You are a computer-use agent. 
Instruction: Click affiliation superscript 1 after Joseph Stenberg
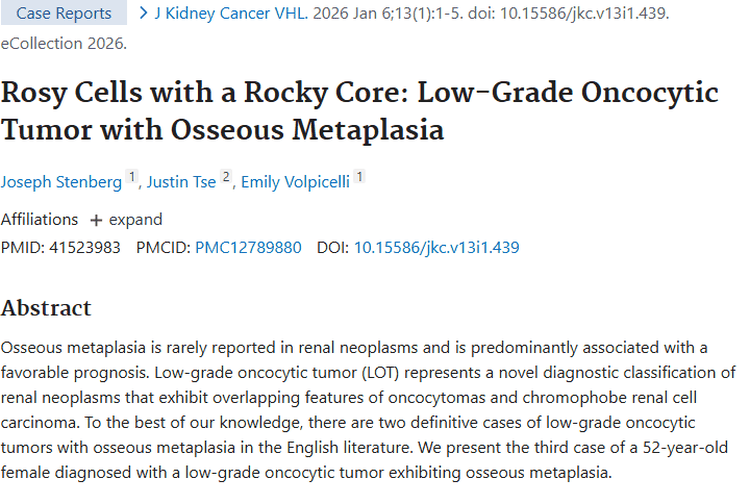point(132,177)
